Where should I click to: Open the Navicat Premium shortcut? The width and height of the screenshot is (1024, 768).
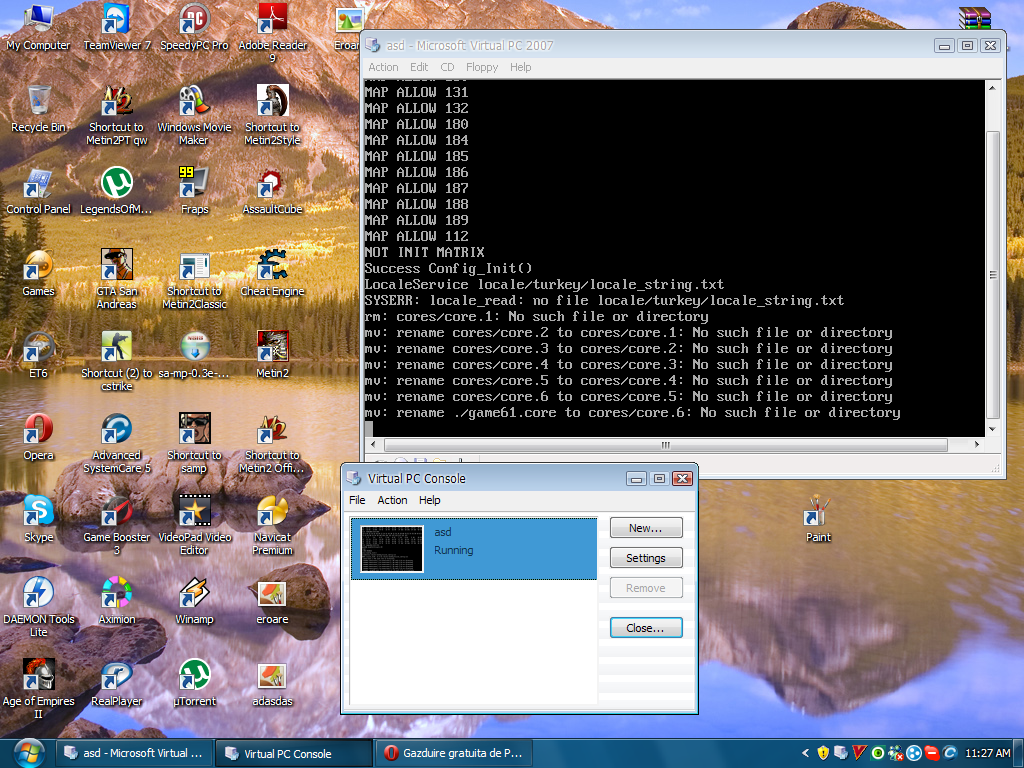point(272,513)
